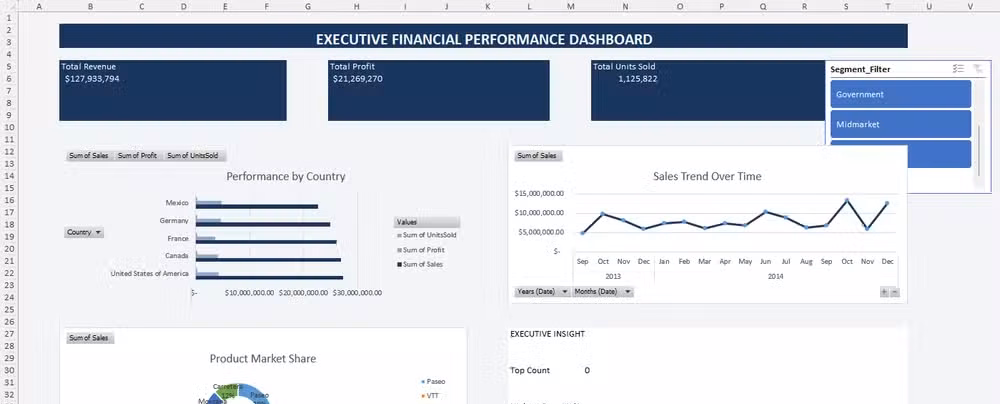Expand entire field with the plus button
1000x404 pixels.
pyautogui.click(x=884, y=292)
